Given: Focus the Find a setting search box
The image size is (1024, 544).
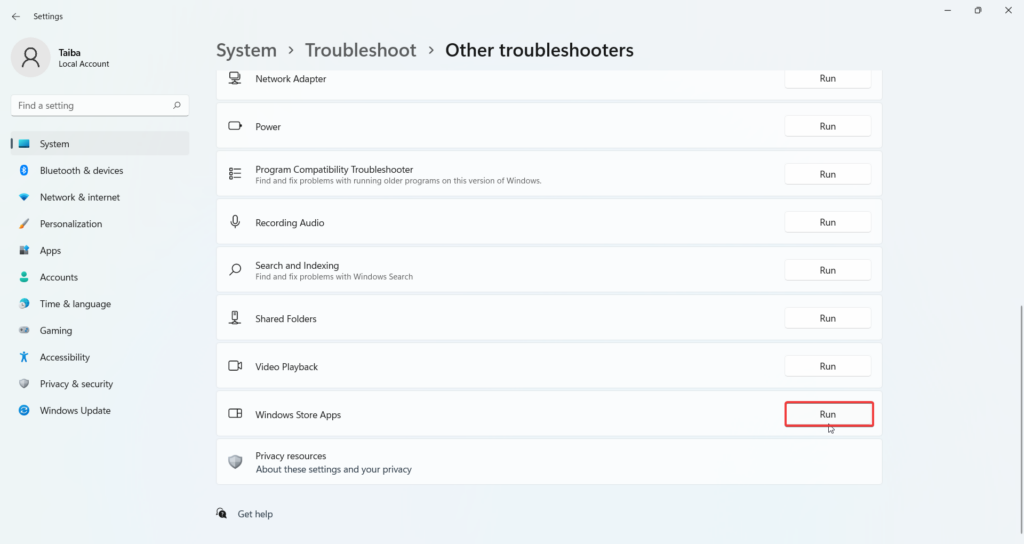Looking at the screenshot, I should 100,106.
